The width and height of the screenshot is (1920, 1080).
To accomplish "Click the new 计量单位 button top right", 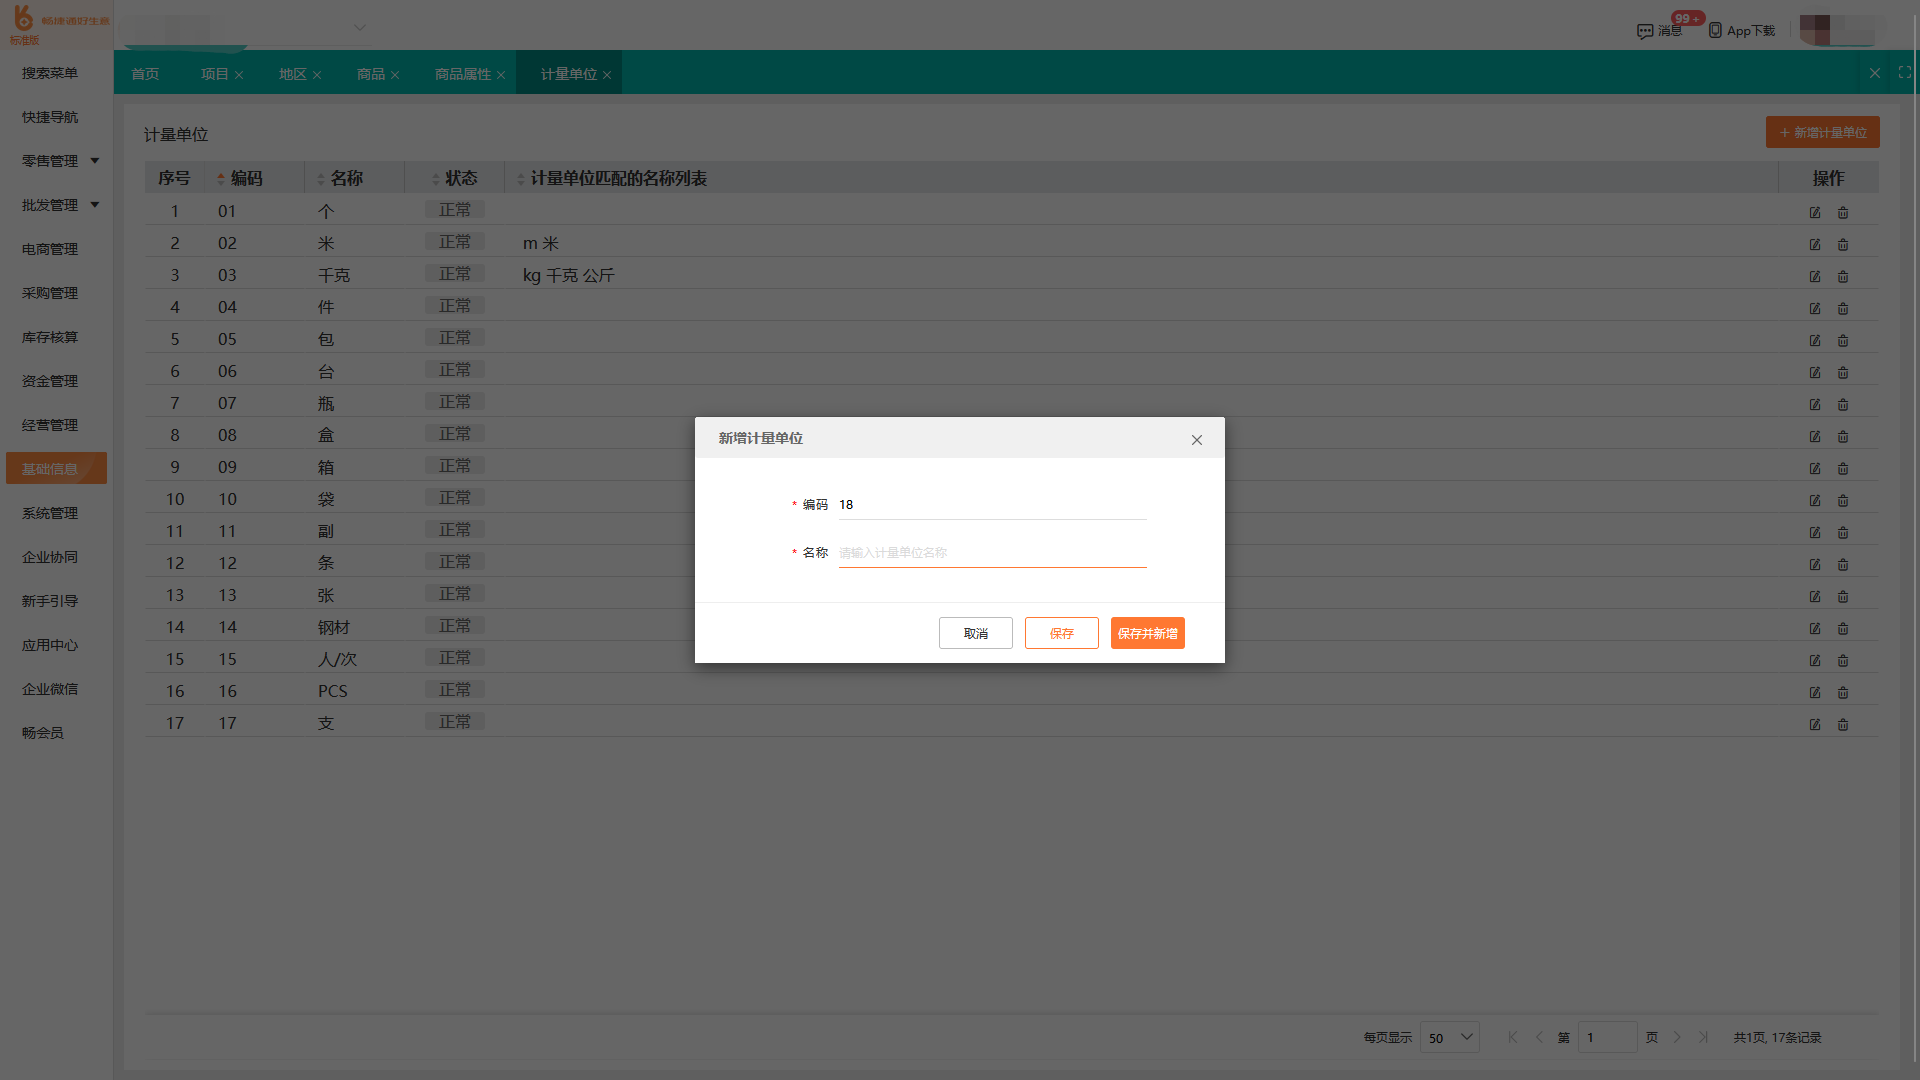I will (x=1822, y=132).
